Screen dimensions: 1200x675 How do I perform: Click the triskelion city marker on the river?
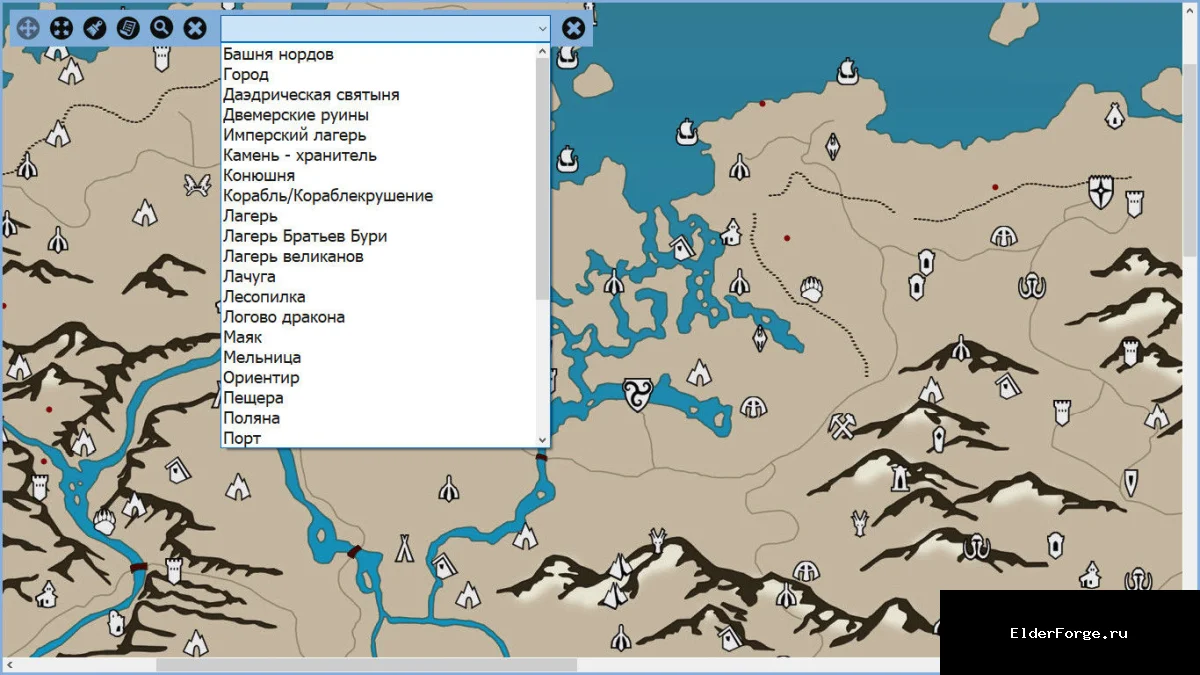[x=635, y=394]
